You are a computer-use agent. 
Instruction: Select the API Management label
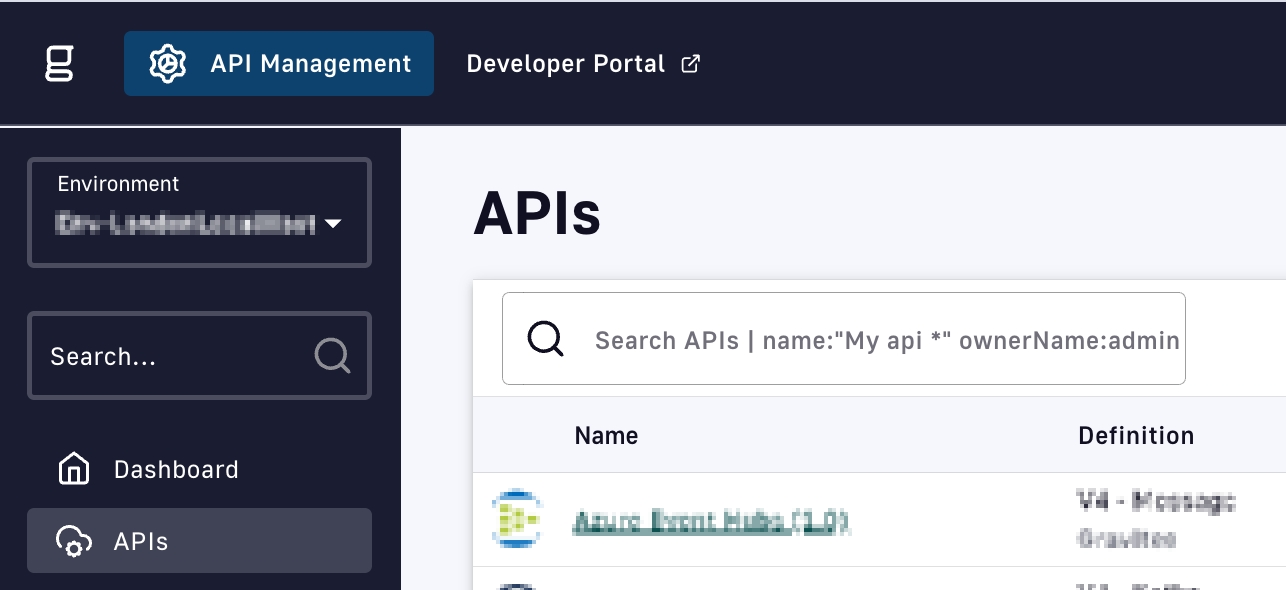point(310,64)
